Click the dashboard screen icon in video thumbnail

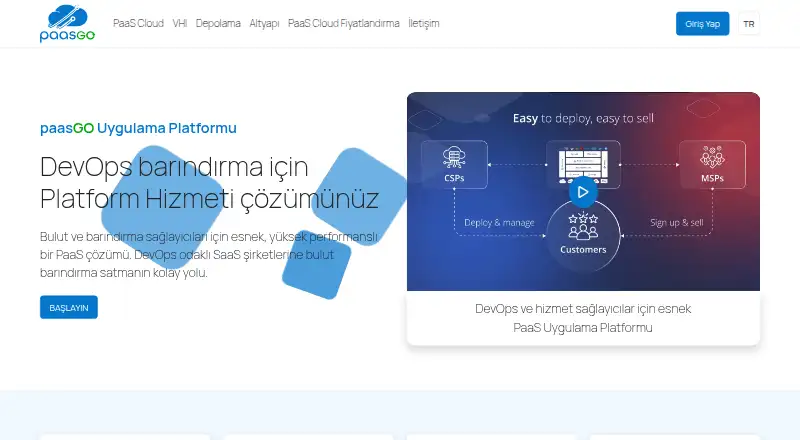click(583, 165)
